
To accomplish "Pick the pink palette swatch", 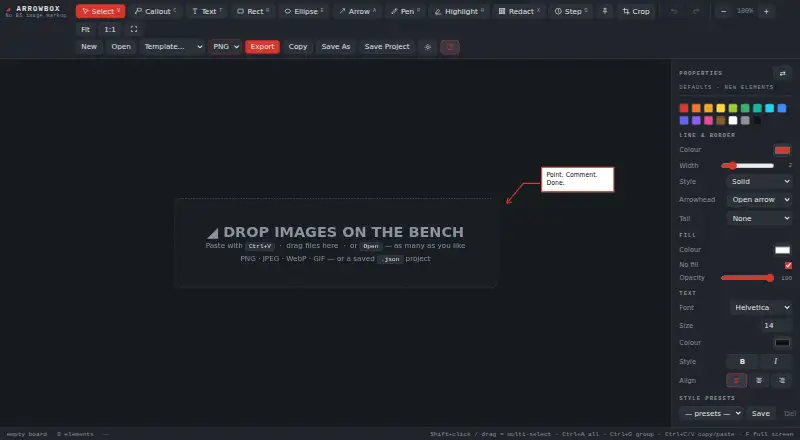I will click(x=708, y=120).
